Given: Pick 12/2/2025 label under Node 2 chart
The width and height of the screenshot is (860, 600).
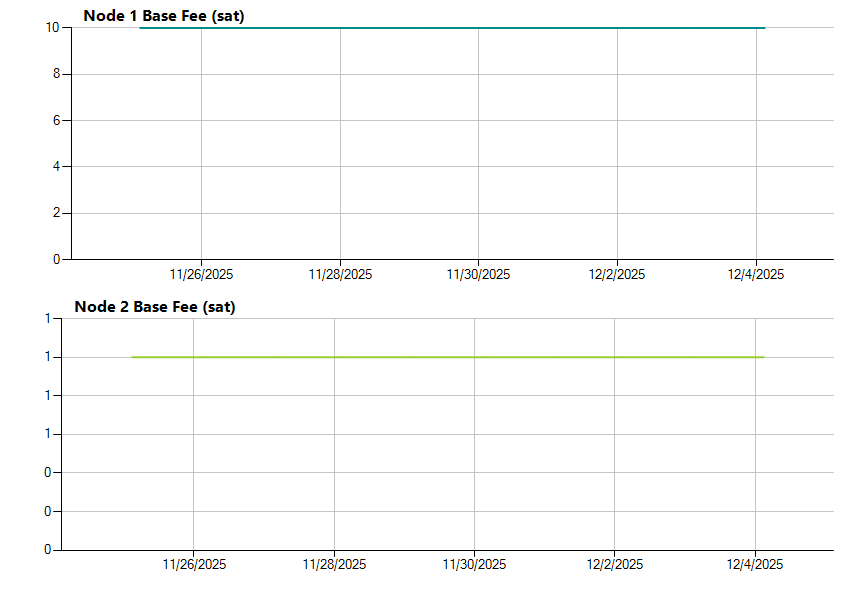Looking at the screenshot, I should point(614,565).
